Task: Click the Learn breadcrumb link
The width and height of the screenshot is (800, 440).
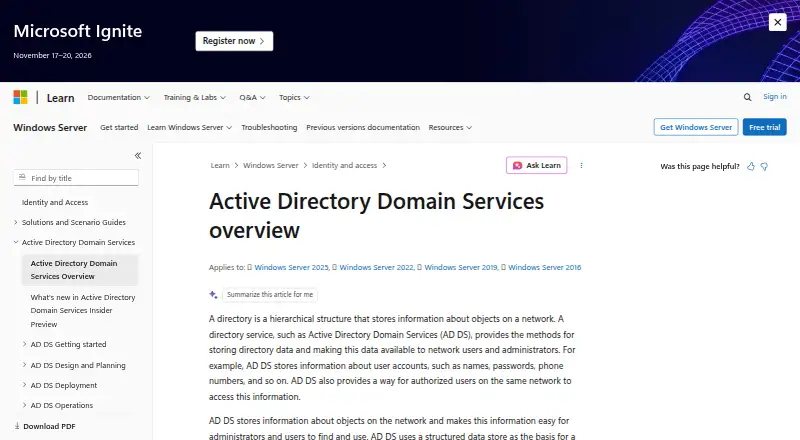Action: 220,165
